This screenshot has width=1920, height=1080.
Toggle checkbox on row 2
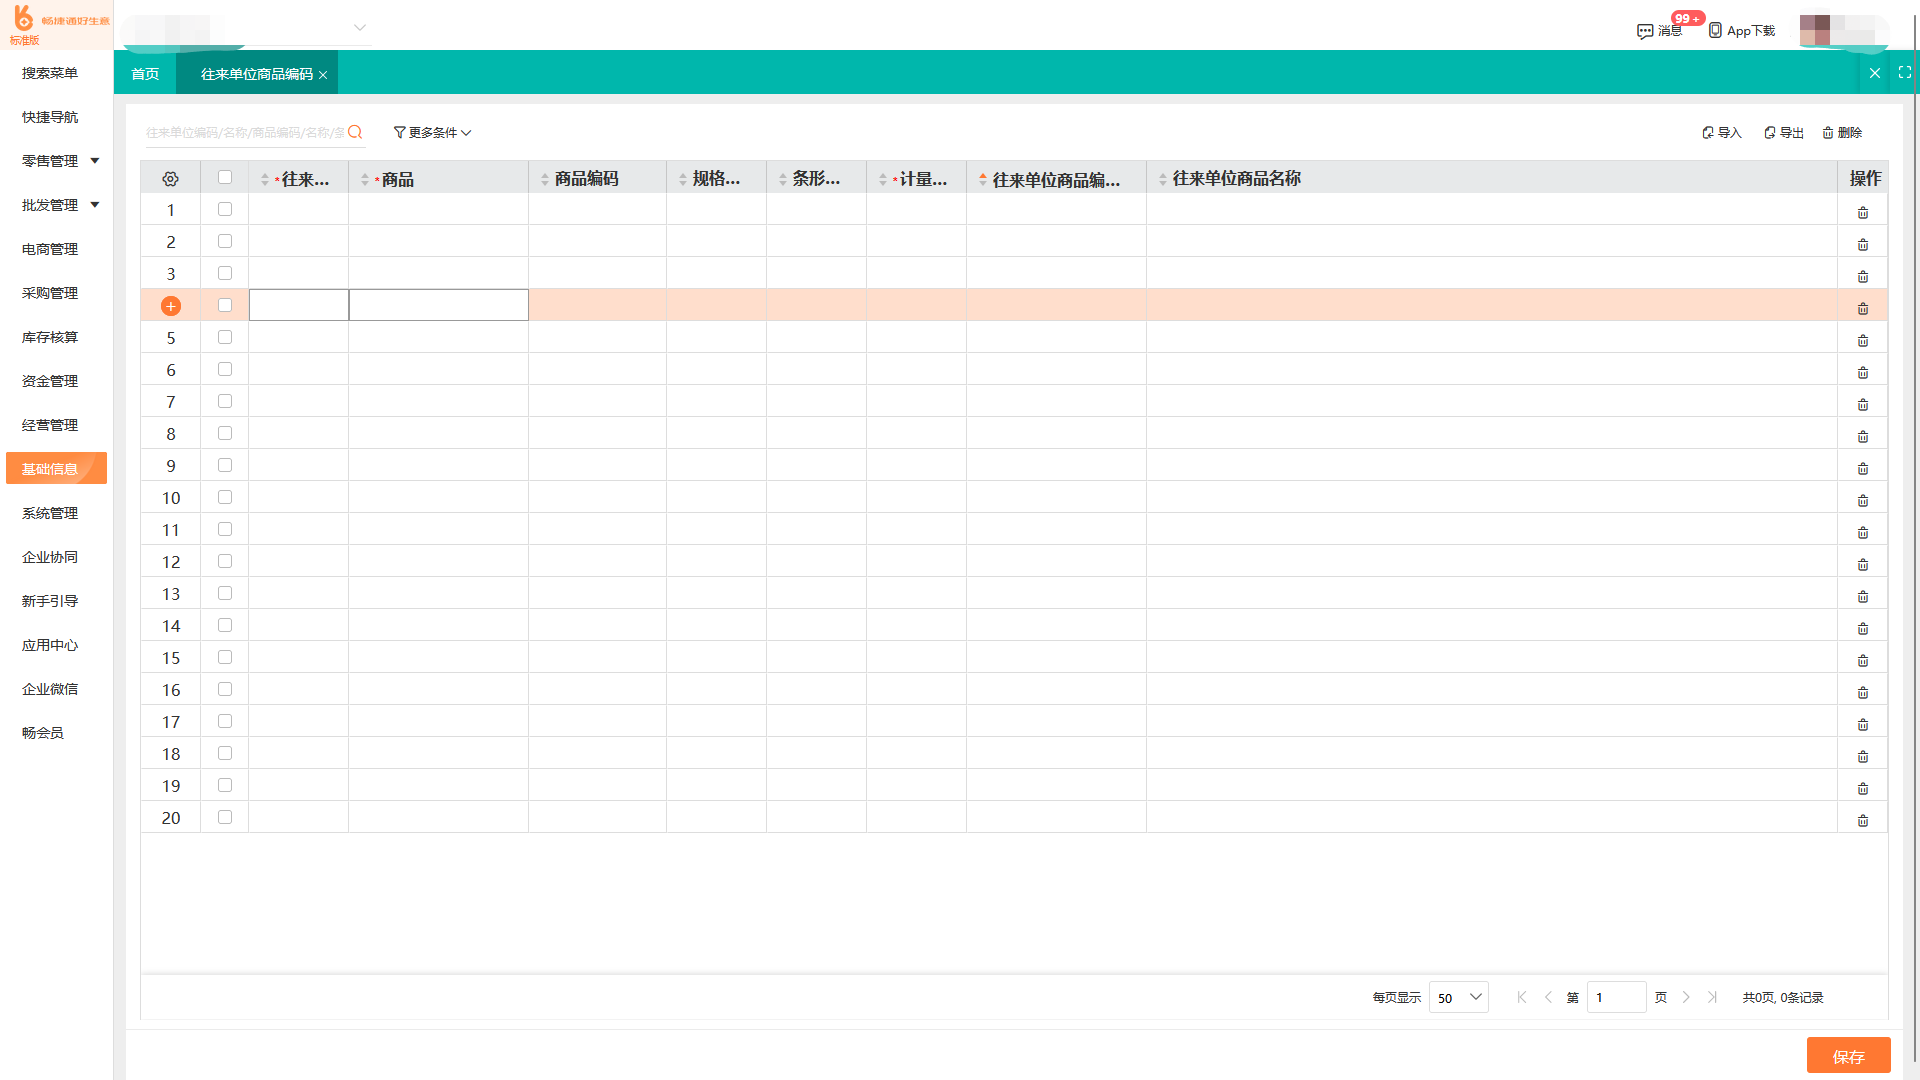click(224, 240)
